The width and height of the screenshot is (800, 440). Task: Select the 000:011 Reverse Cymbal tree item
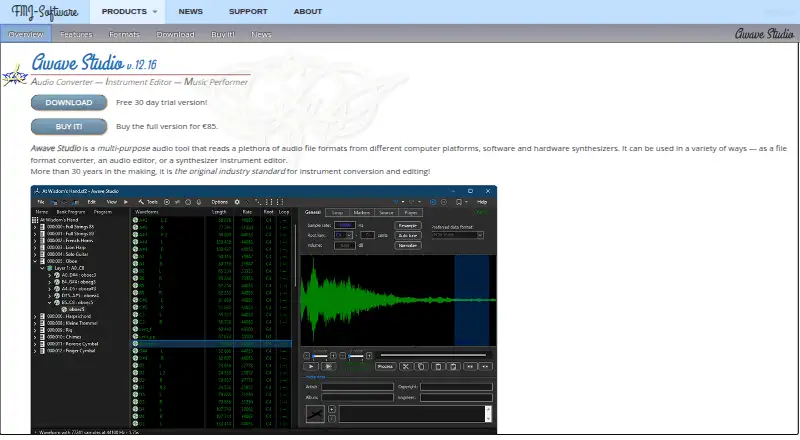[72, 344]
